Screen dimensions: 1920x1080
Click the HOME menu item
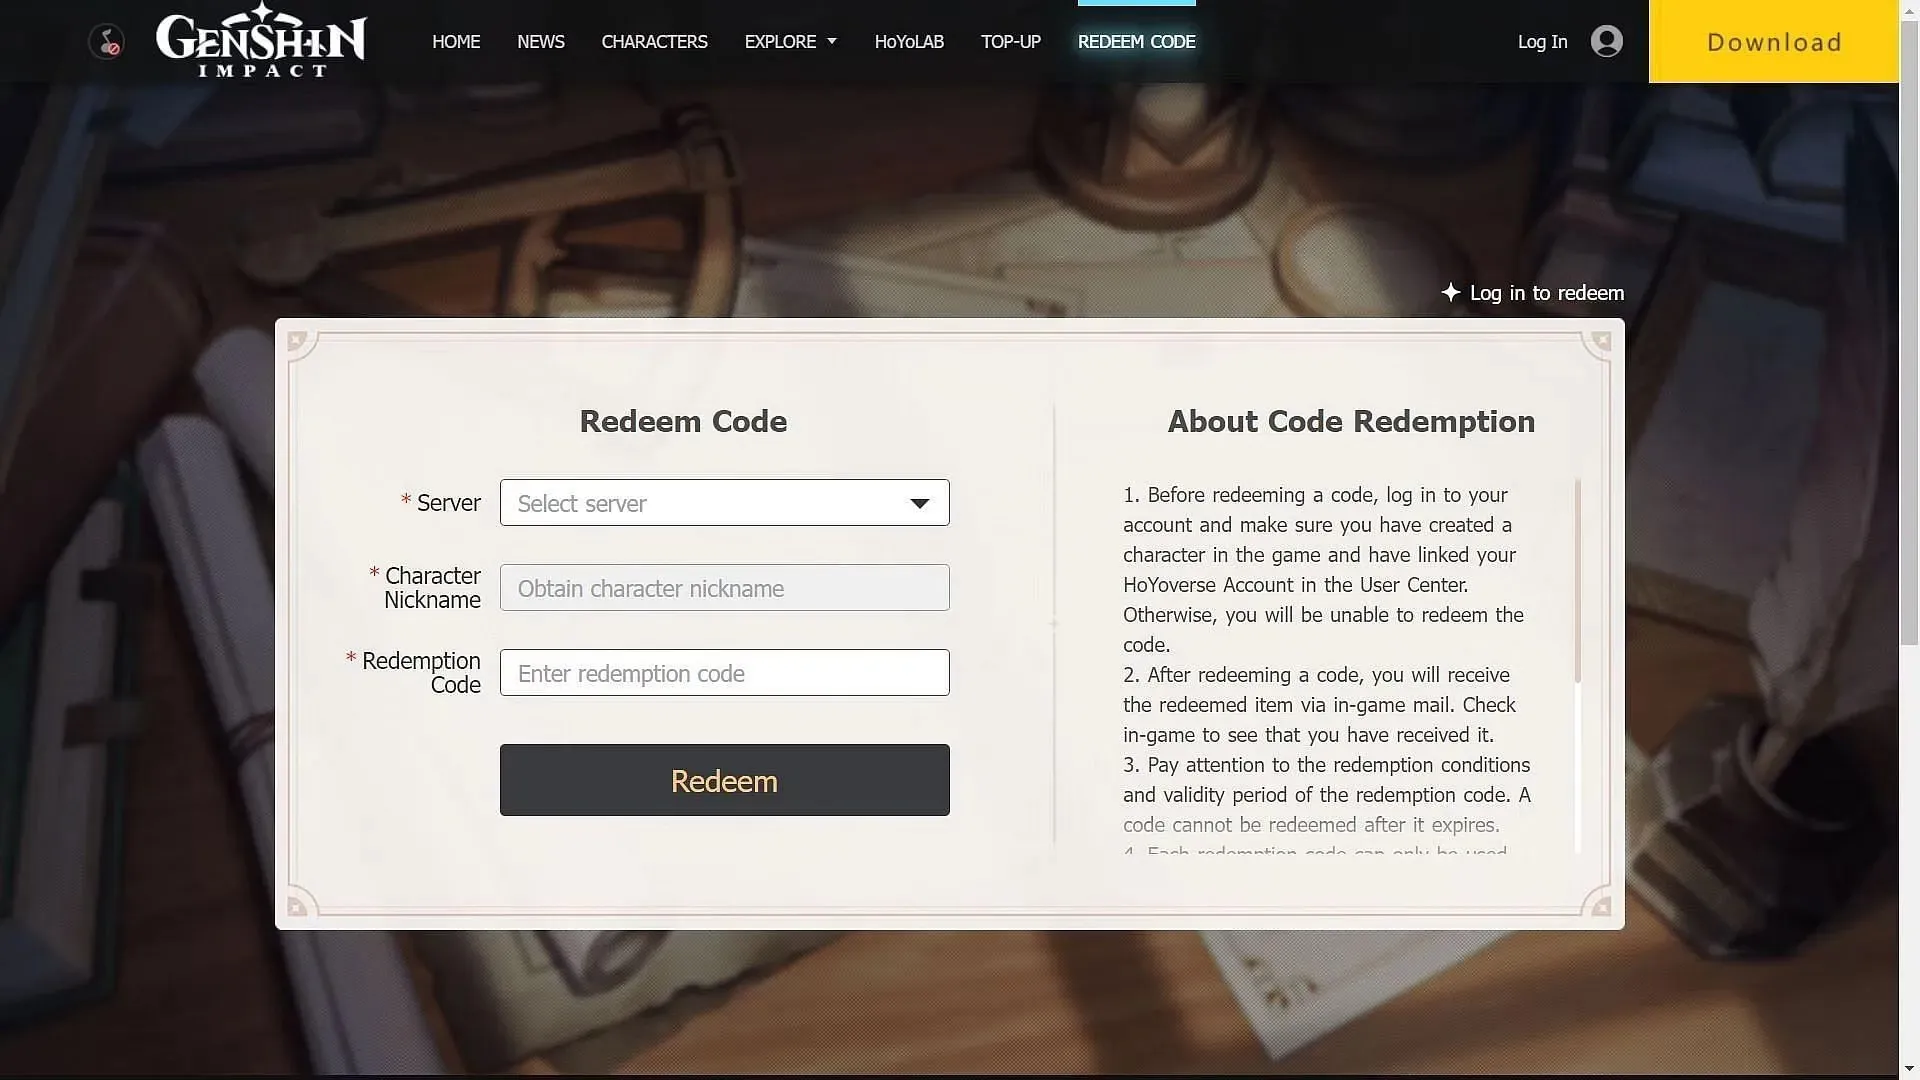coord(456,41)
